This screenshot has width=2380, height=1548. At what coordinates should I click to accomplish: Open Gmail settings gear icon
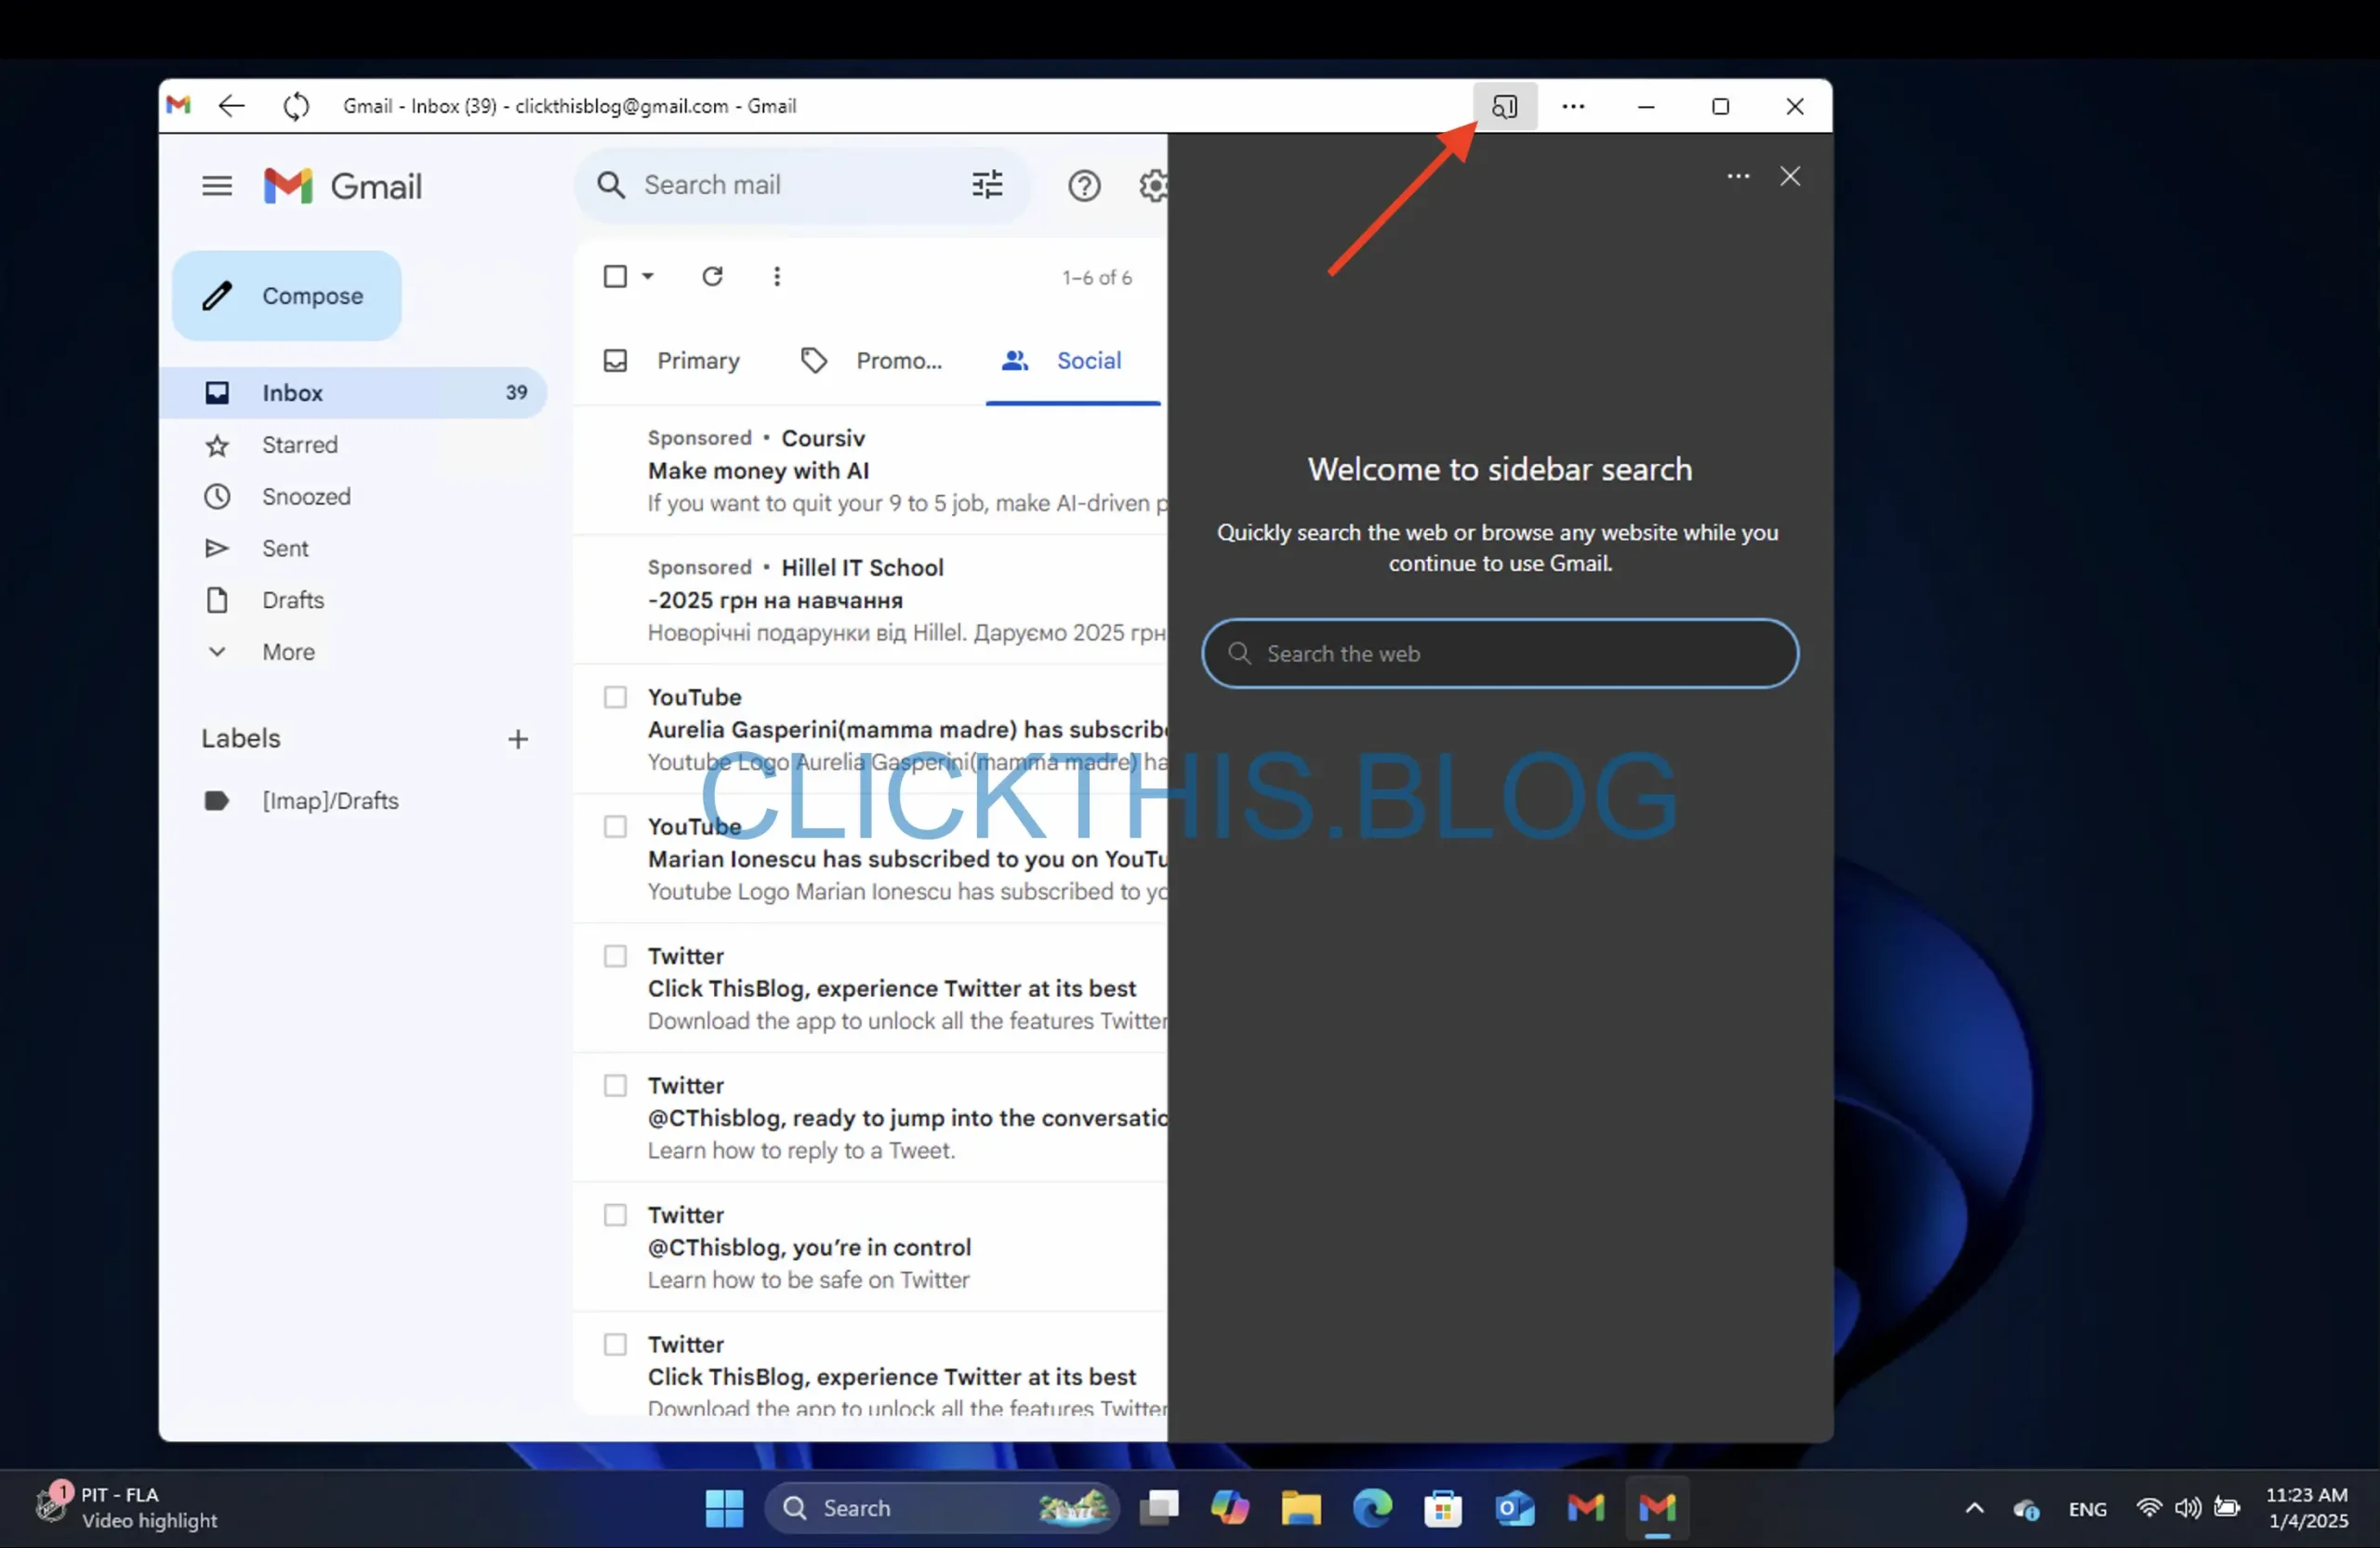pyautogui.click(x=1153, y=186)
